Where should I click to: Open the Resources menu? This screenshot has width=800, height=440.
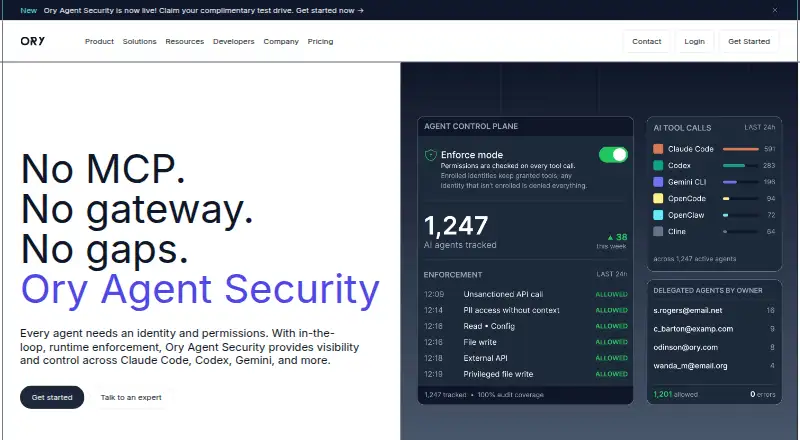click(x=184, y=41)
